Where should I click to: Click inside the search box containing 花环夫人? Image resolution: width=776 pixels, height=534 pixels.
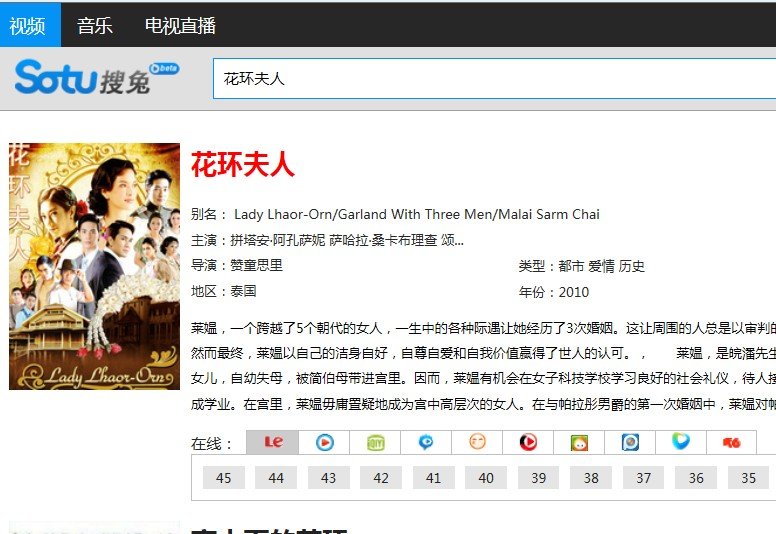[490, 78]
